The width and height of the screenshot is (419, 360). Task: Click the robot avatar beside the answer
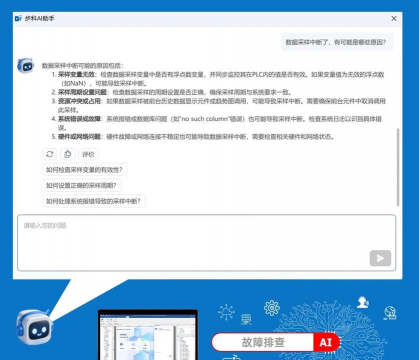(26, 65)
